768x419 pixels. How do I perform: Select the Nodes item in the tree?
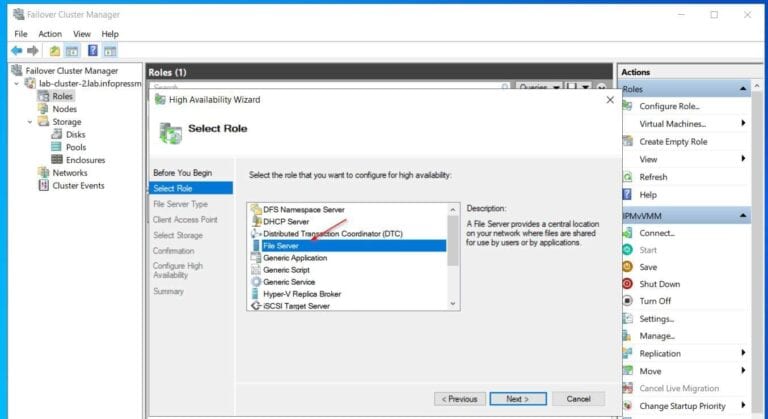[64, 109]
